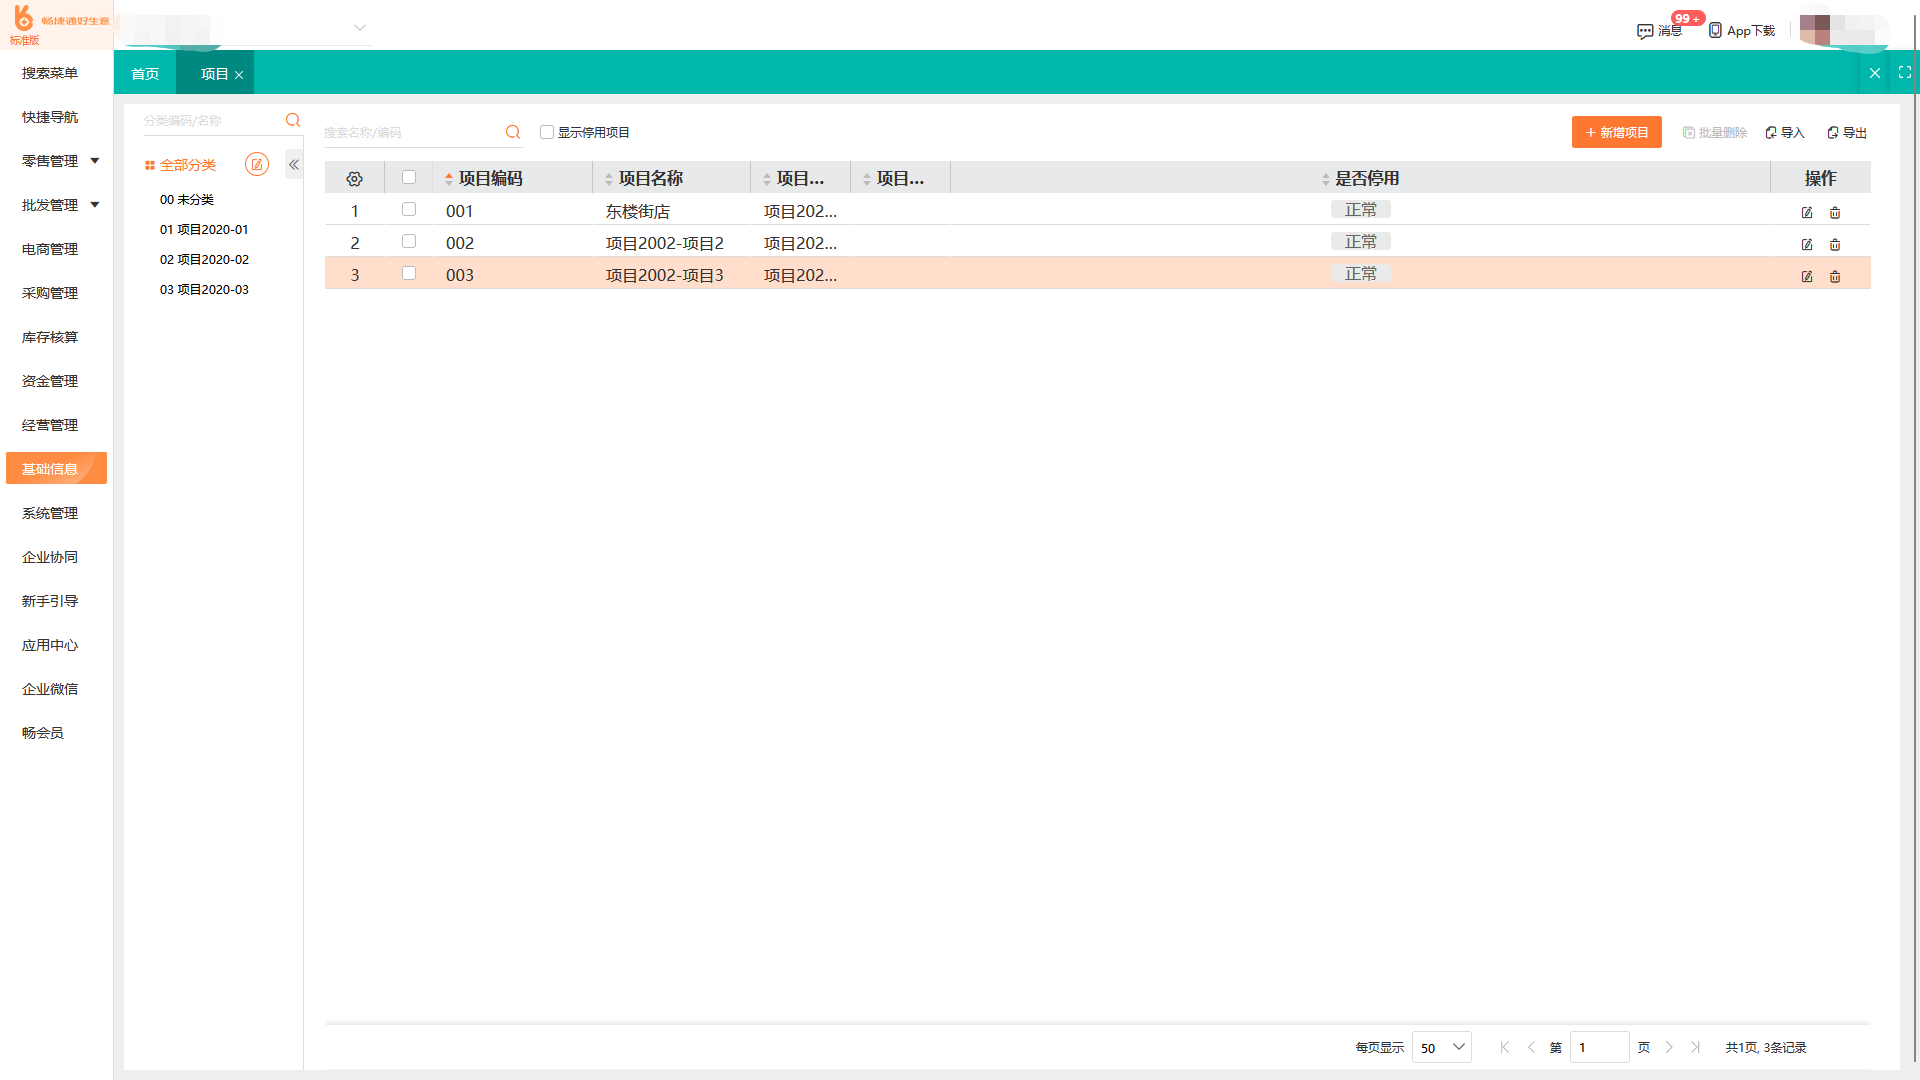Click the 批量删除 button
1920x1080 pixels.
click(x=1712, y=132)
